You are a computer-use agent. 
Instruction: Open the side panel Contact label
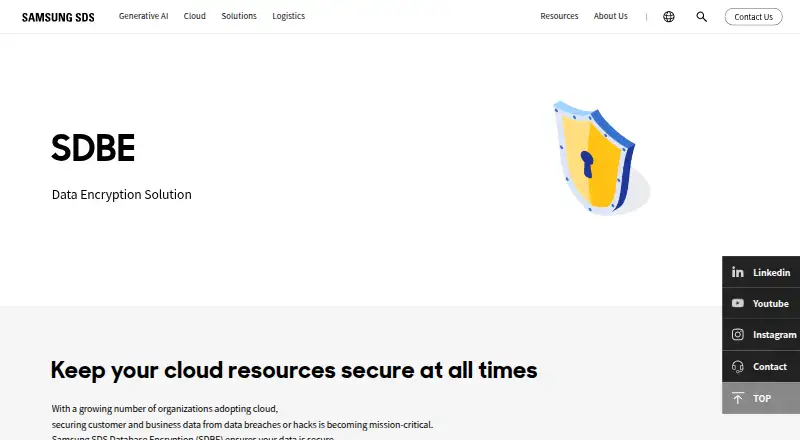tap(769, 366)
